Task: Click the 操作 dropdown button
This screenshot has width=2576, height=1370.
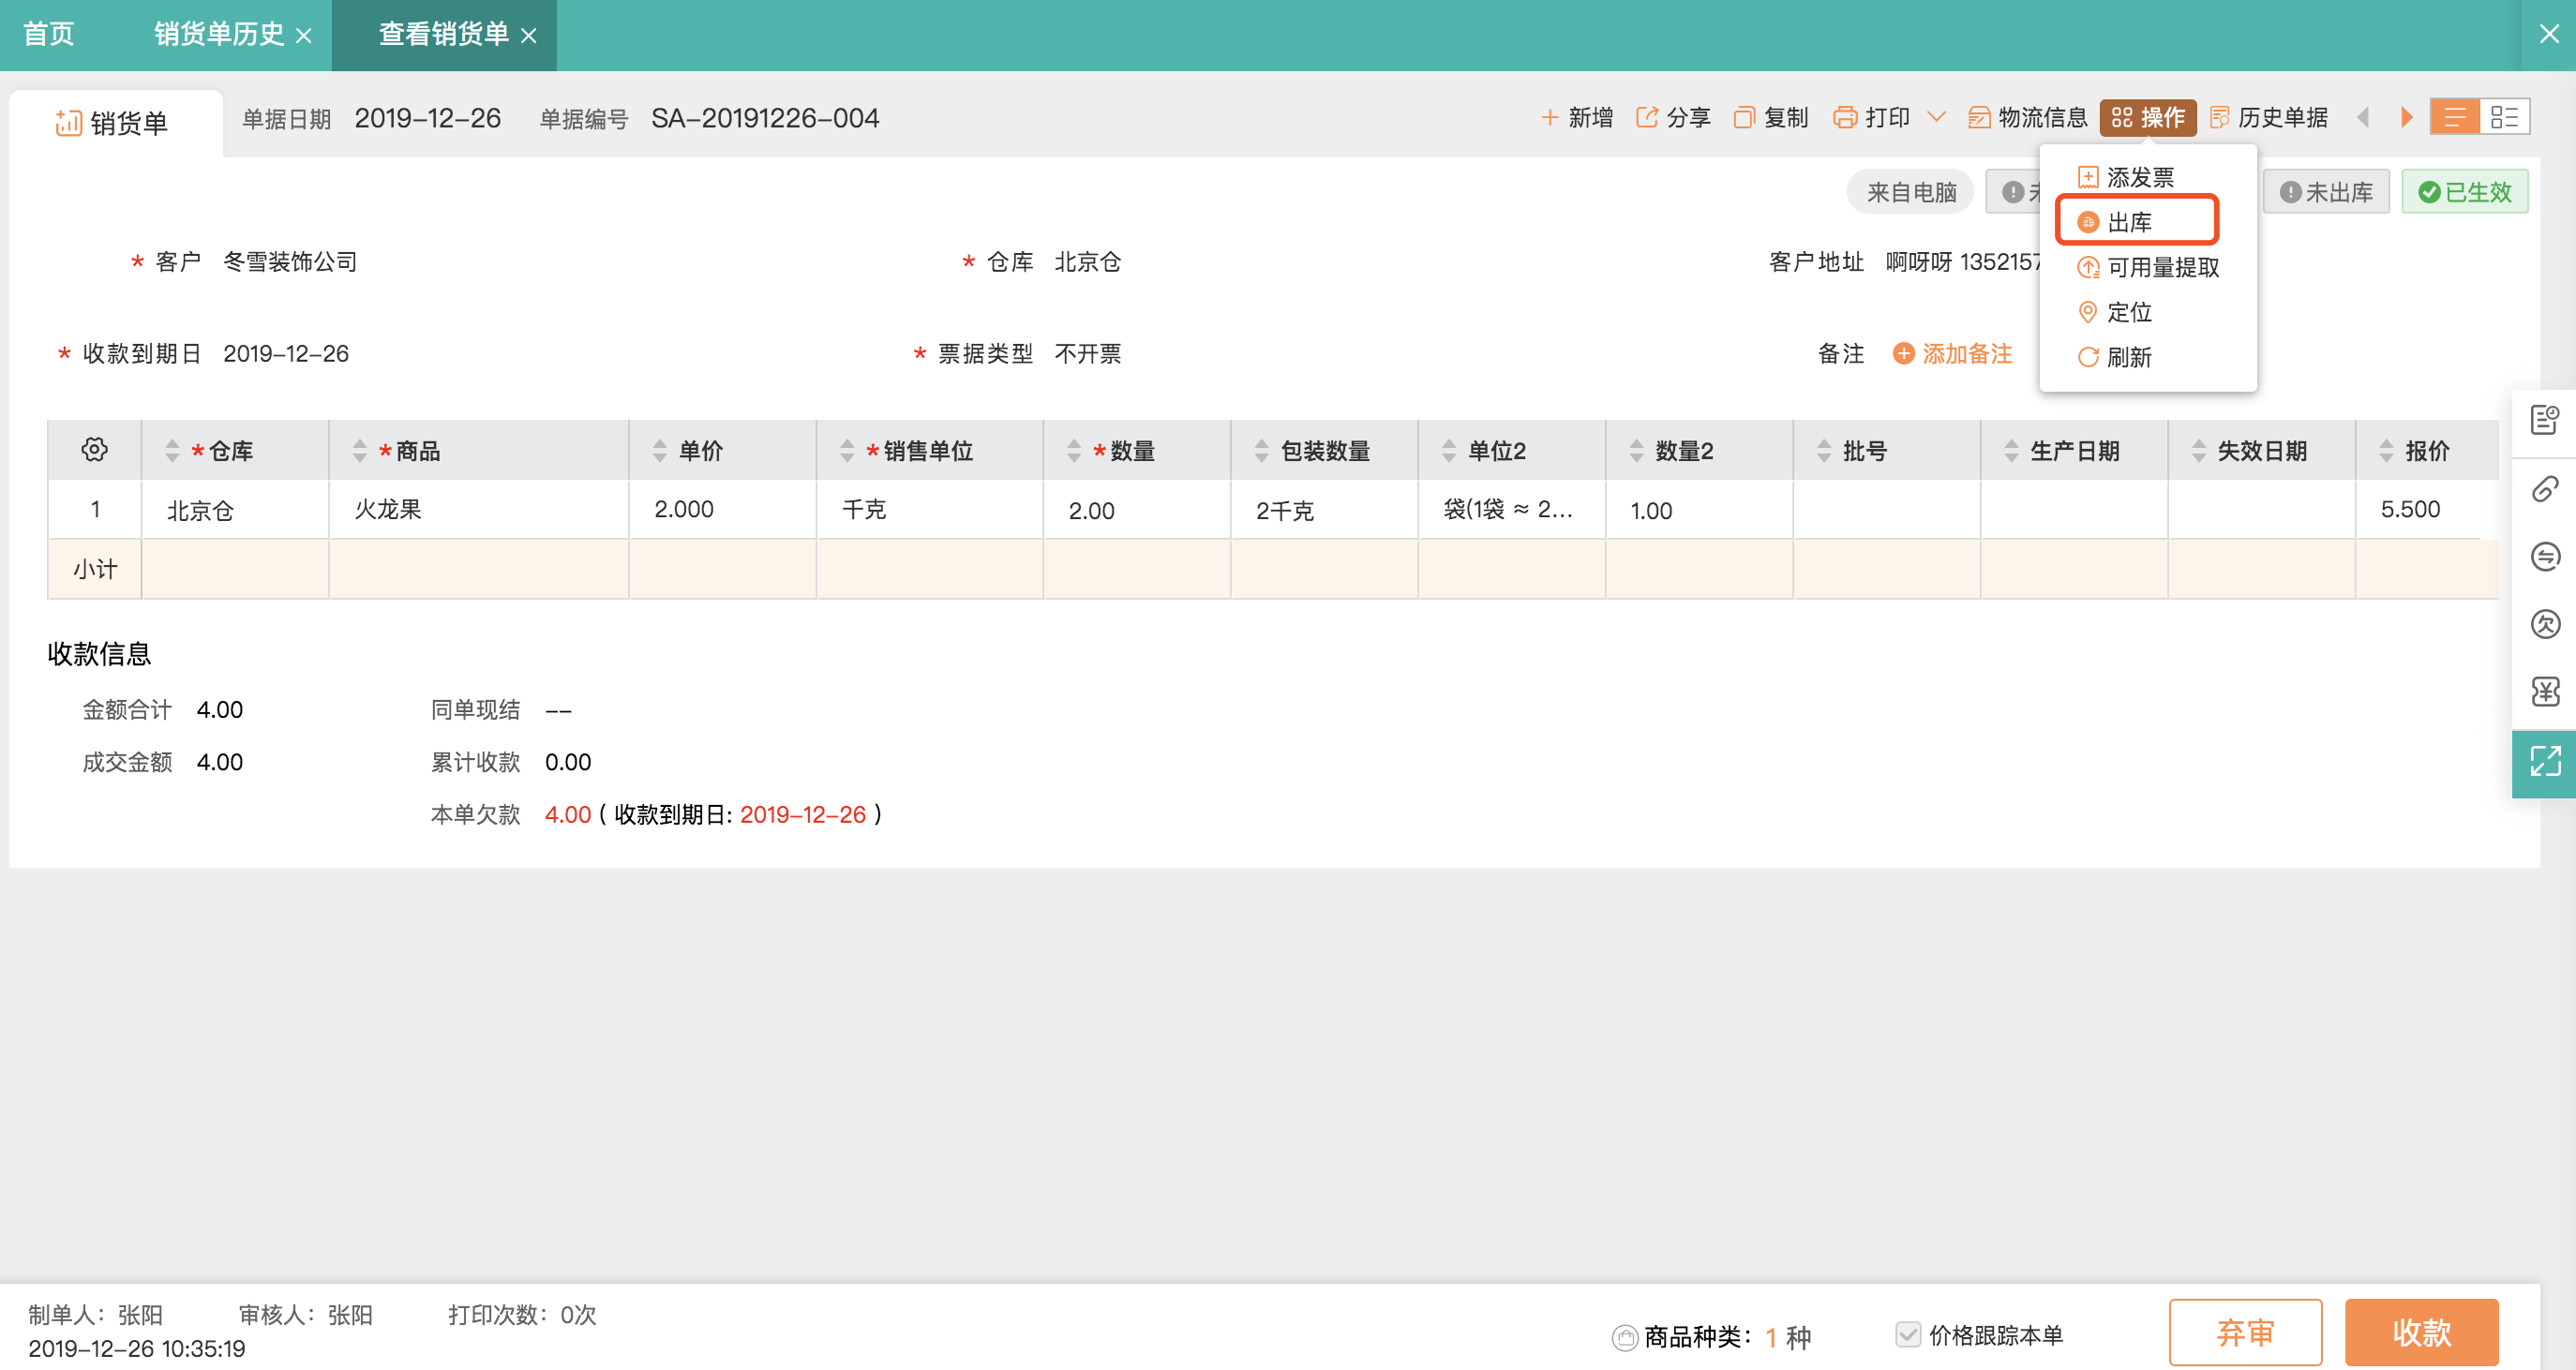Action: [x=2150, y=117]
